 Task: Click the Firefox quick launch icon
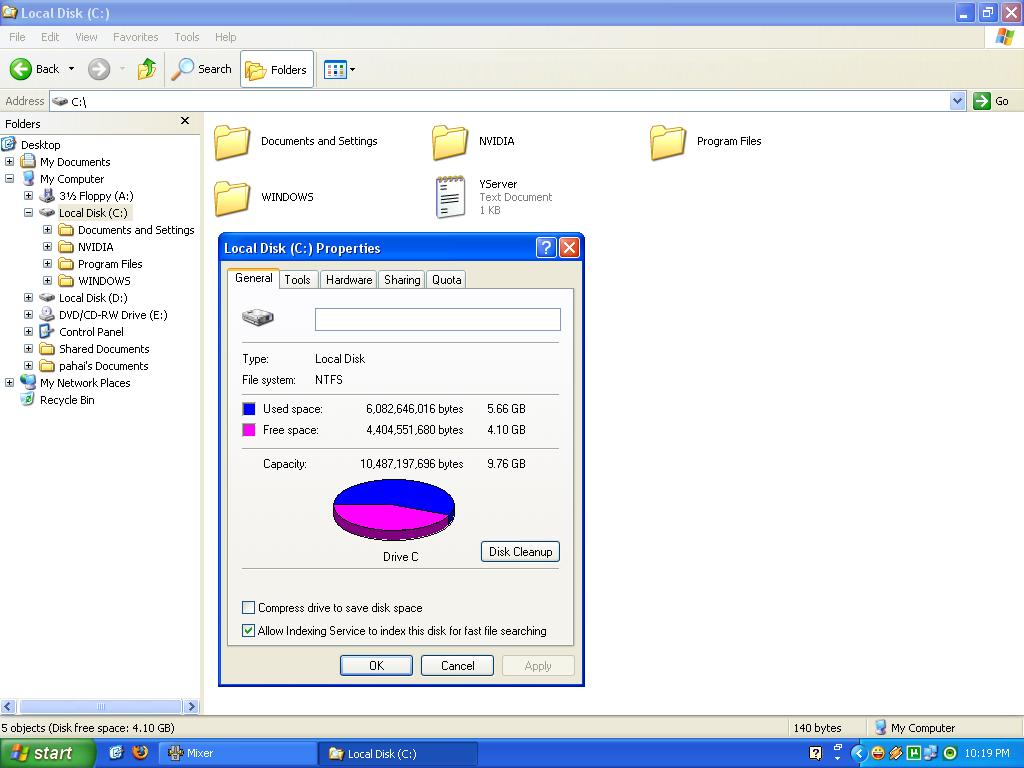140,752
